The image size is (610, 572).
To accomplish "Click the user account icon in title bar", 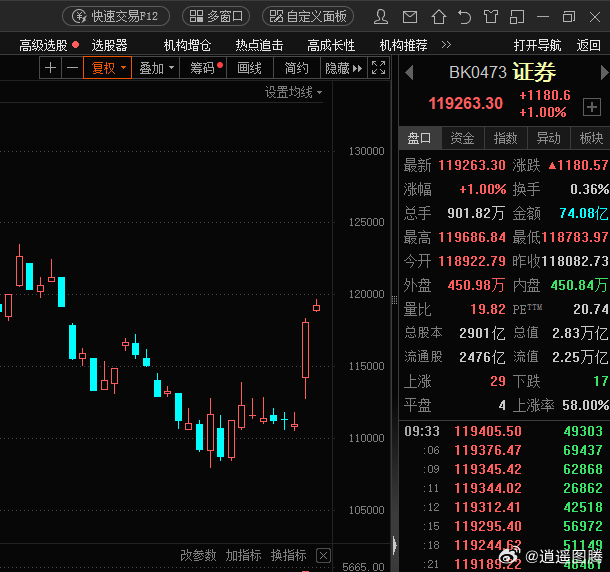I will 381,17.
